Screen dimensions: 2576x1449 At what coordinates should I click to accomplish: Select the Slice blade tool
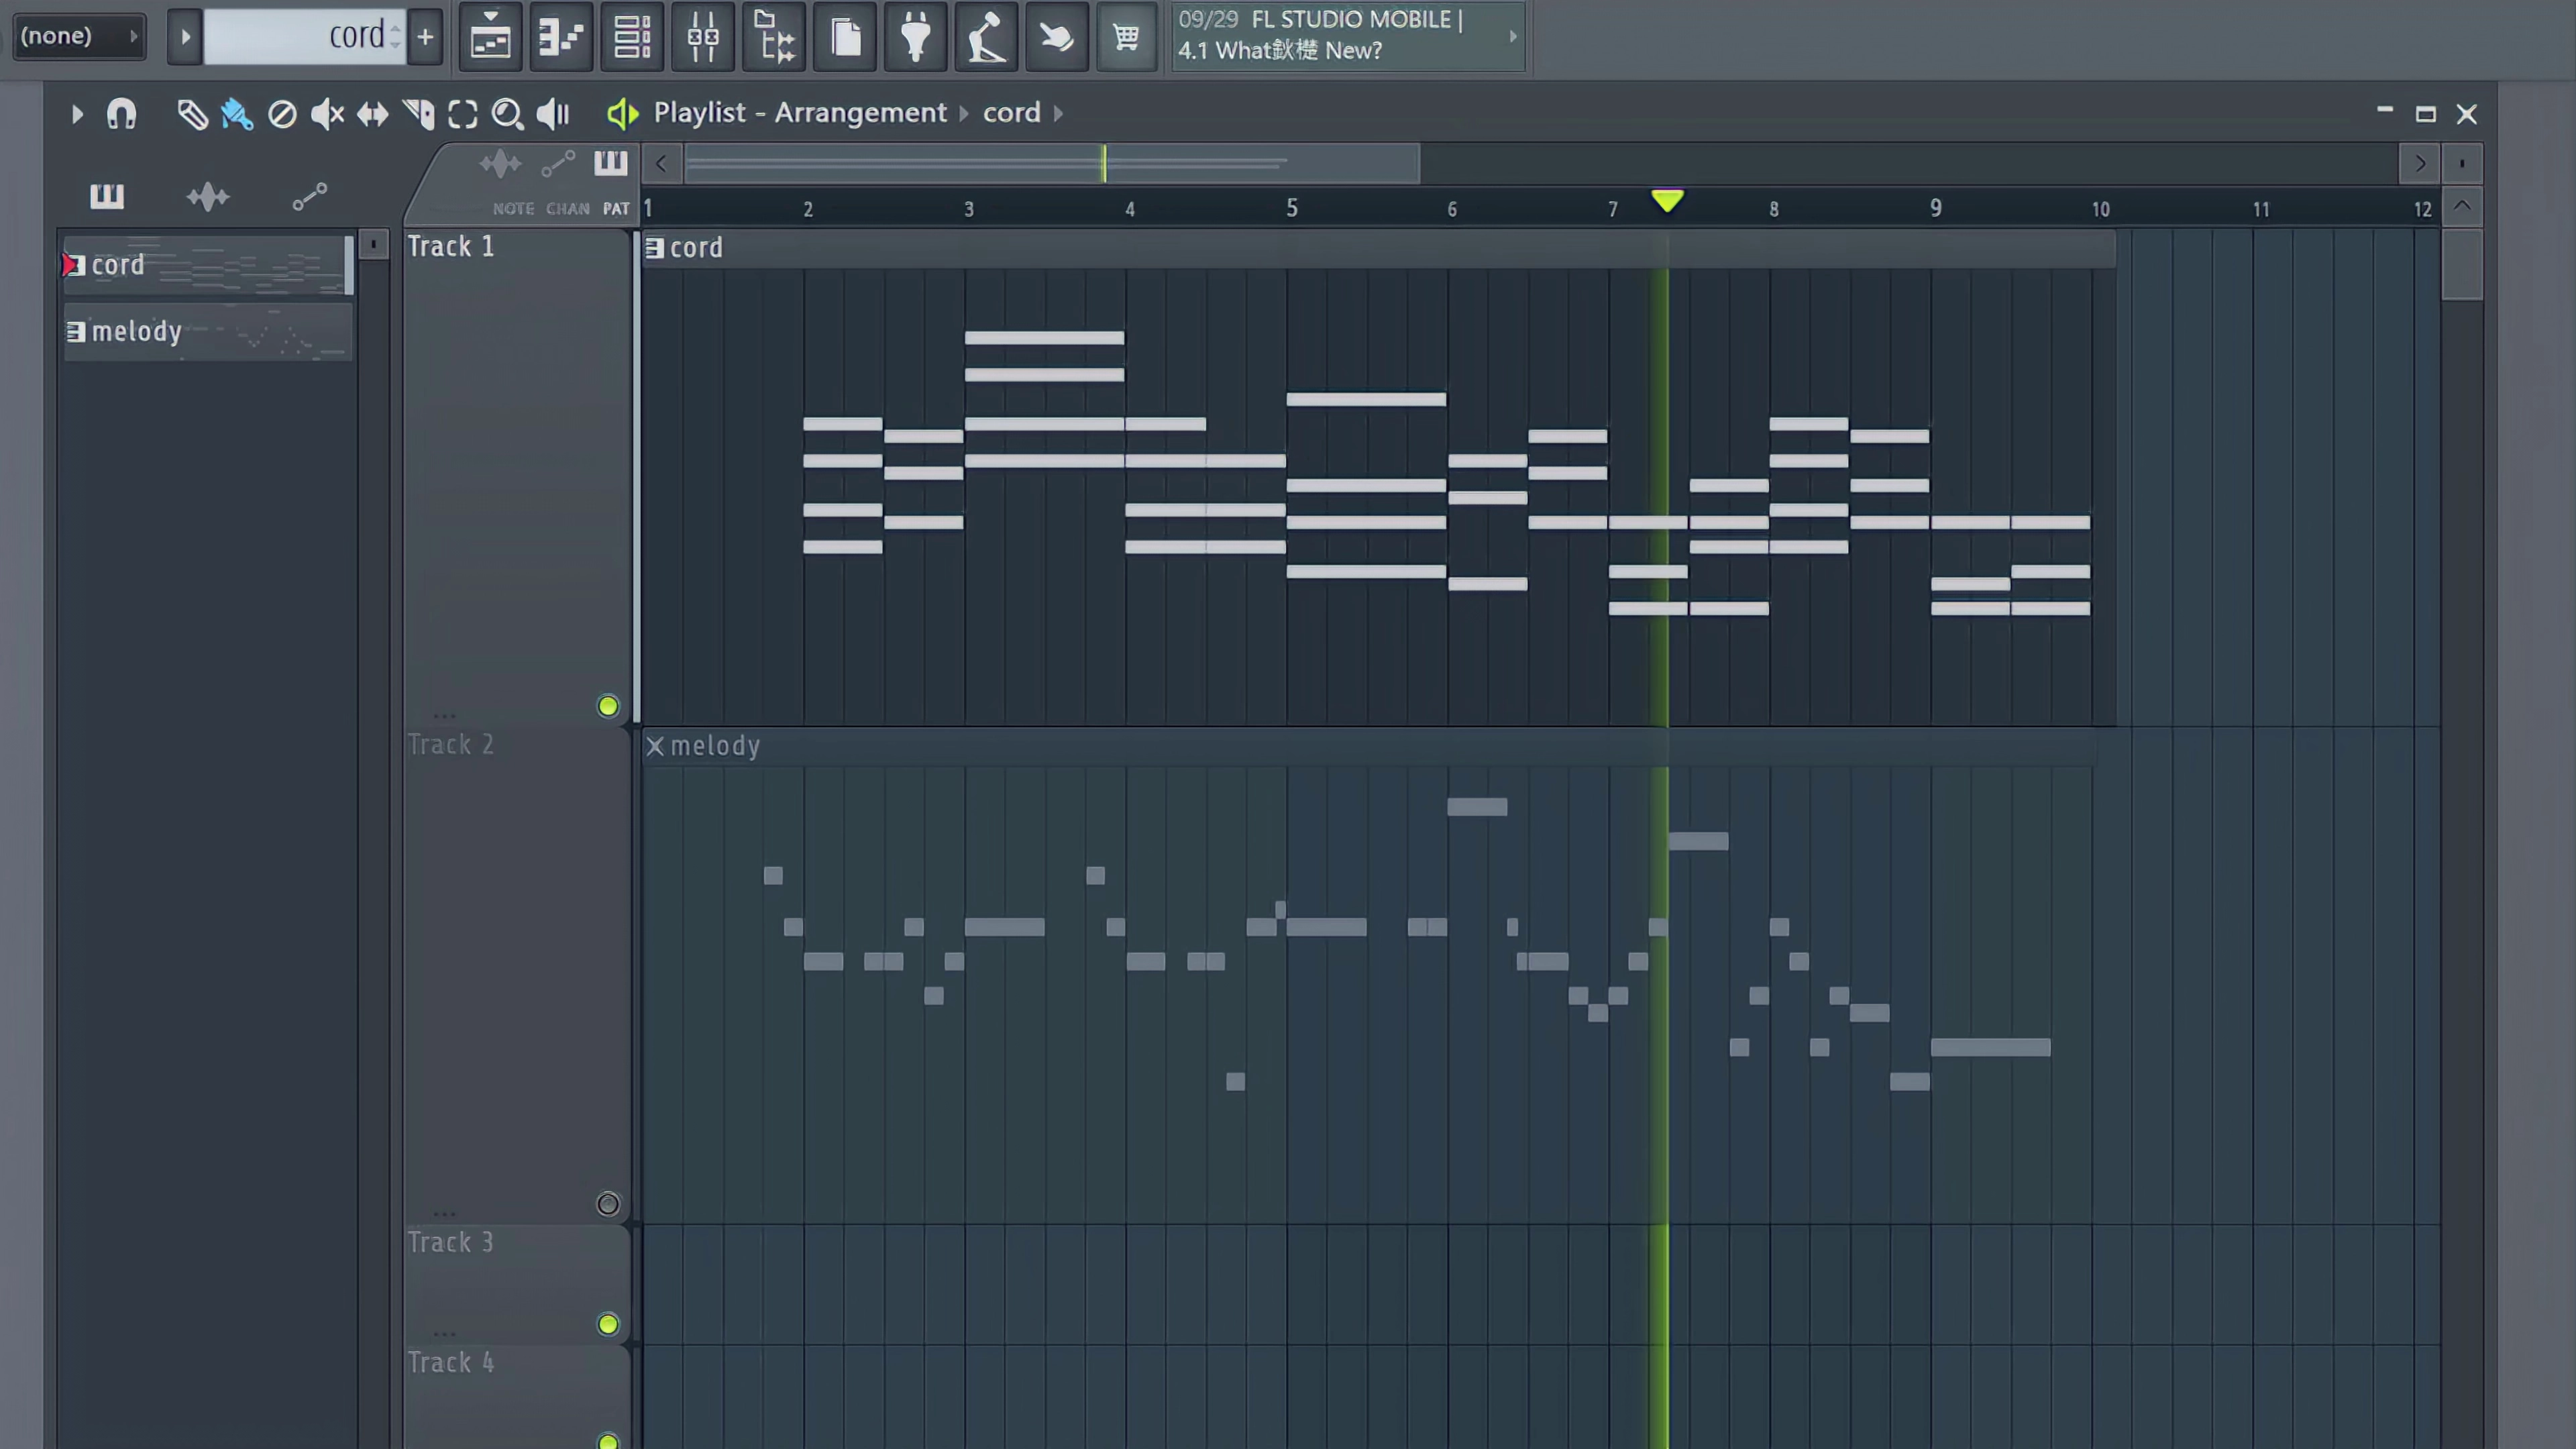point(418,114)
